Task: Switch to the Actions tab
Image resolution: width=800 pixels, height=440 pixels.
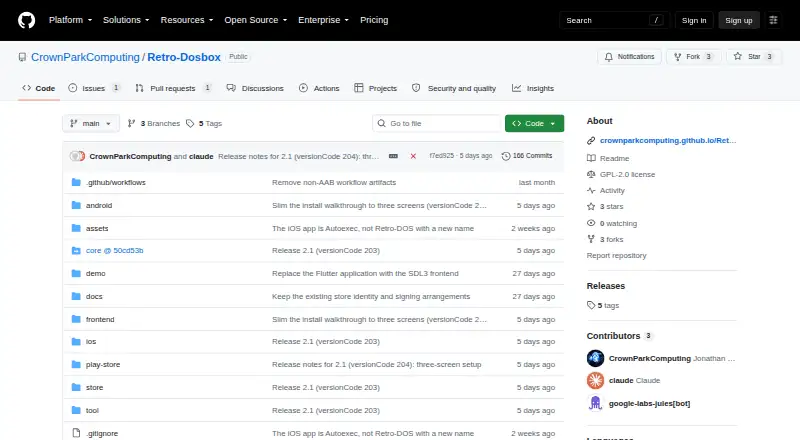Action: coord(319,88)
